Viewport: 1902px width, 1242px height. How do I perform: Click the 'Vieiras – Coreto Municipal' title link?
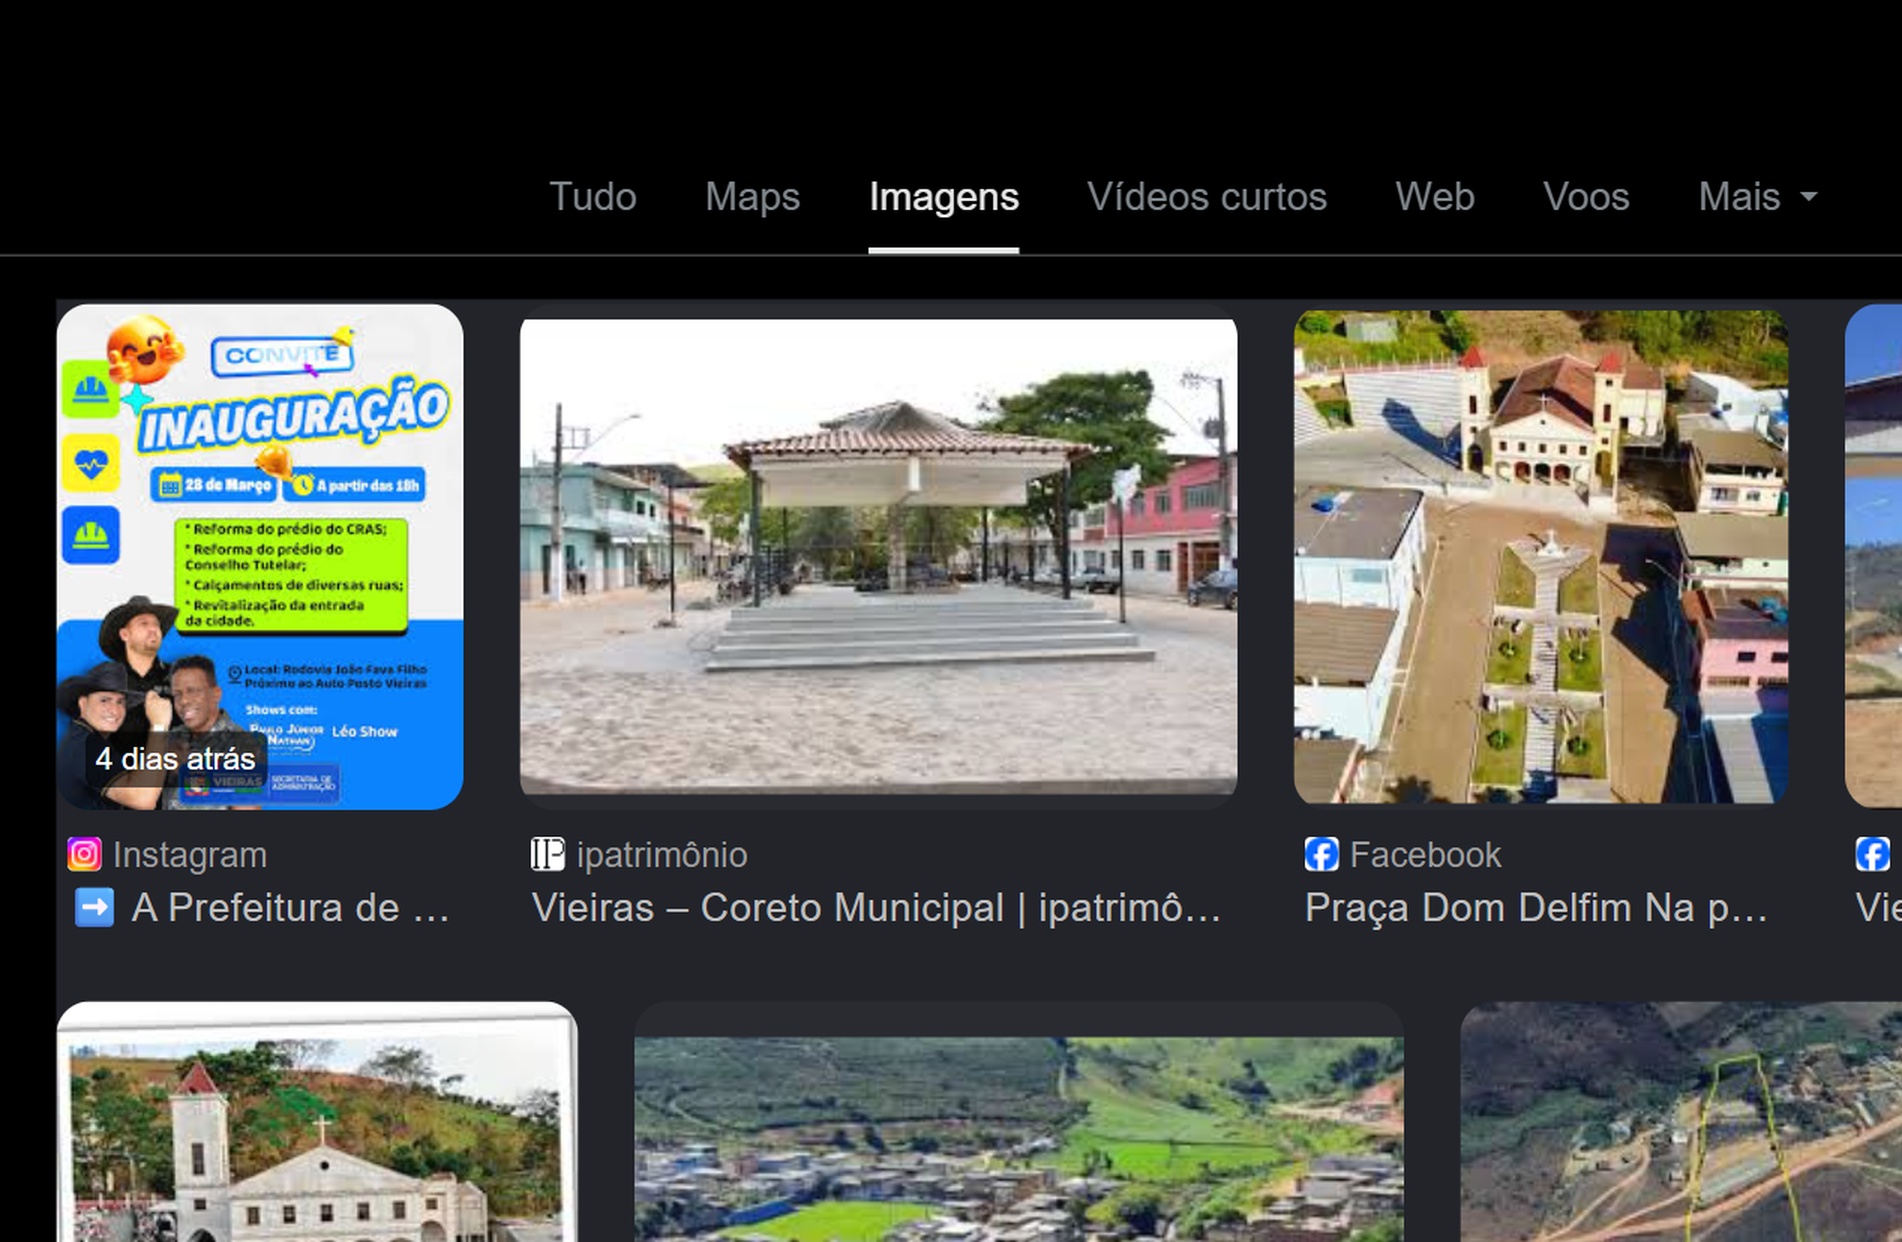click(876, 908)
